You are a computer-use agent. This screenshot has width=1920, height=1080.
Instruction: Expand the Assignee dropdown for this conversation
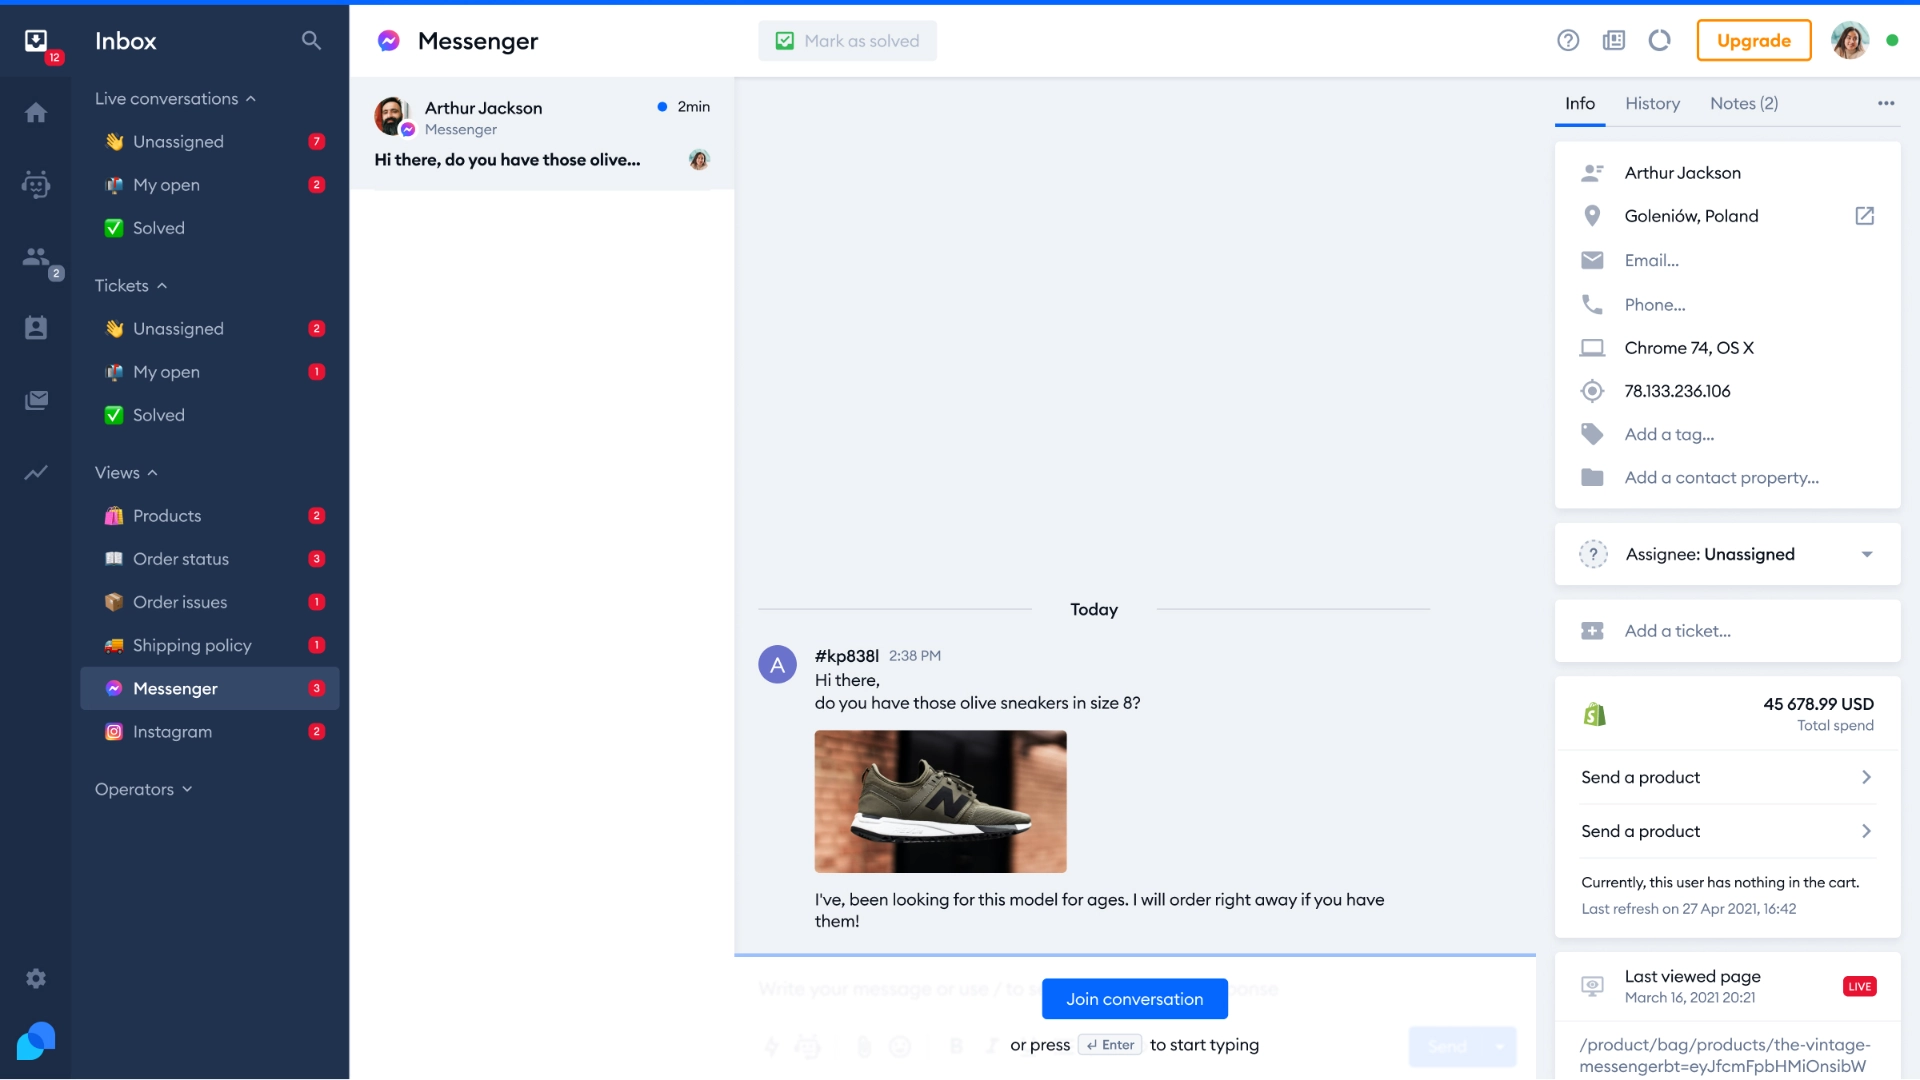coord(1869,553)
